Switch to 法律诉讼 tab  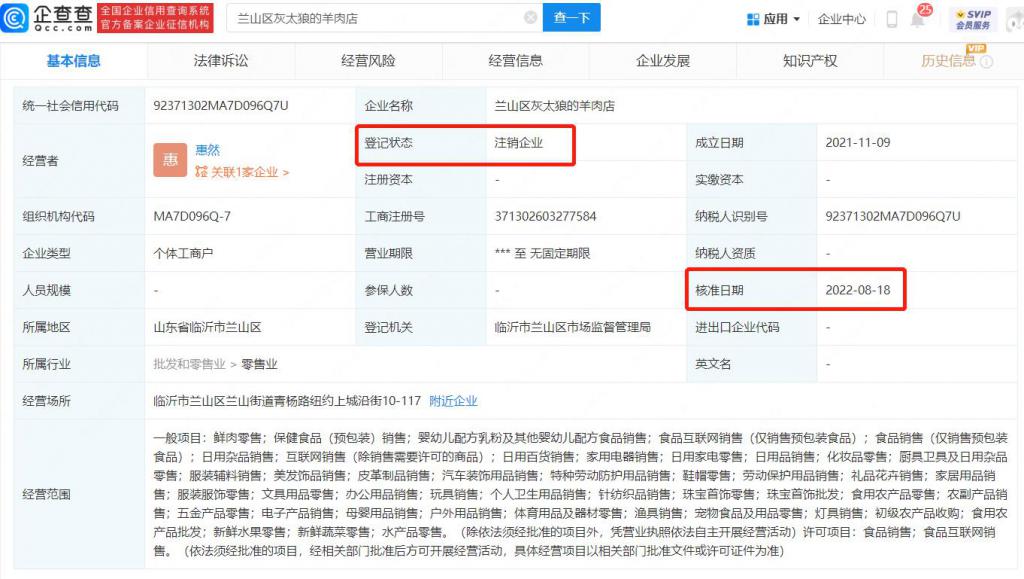(x=220, y=61)
